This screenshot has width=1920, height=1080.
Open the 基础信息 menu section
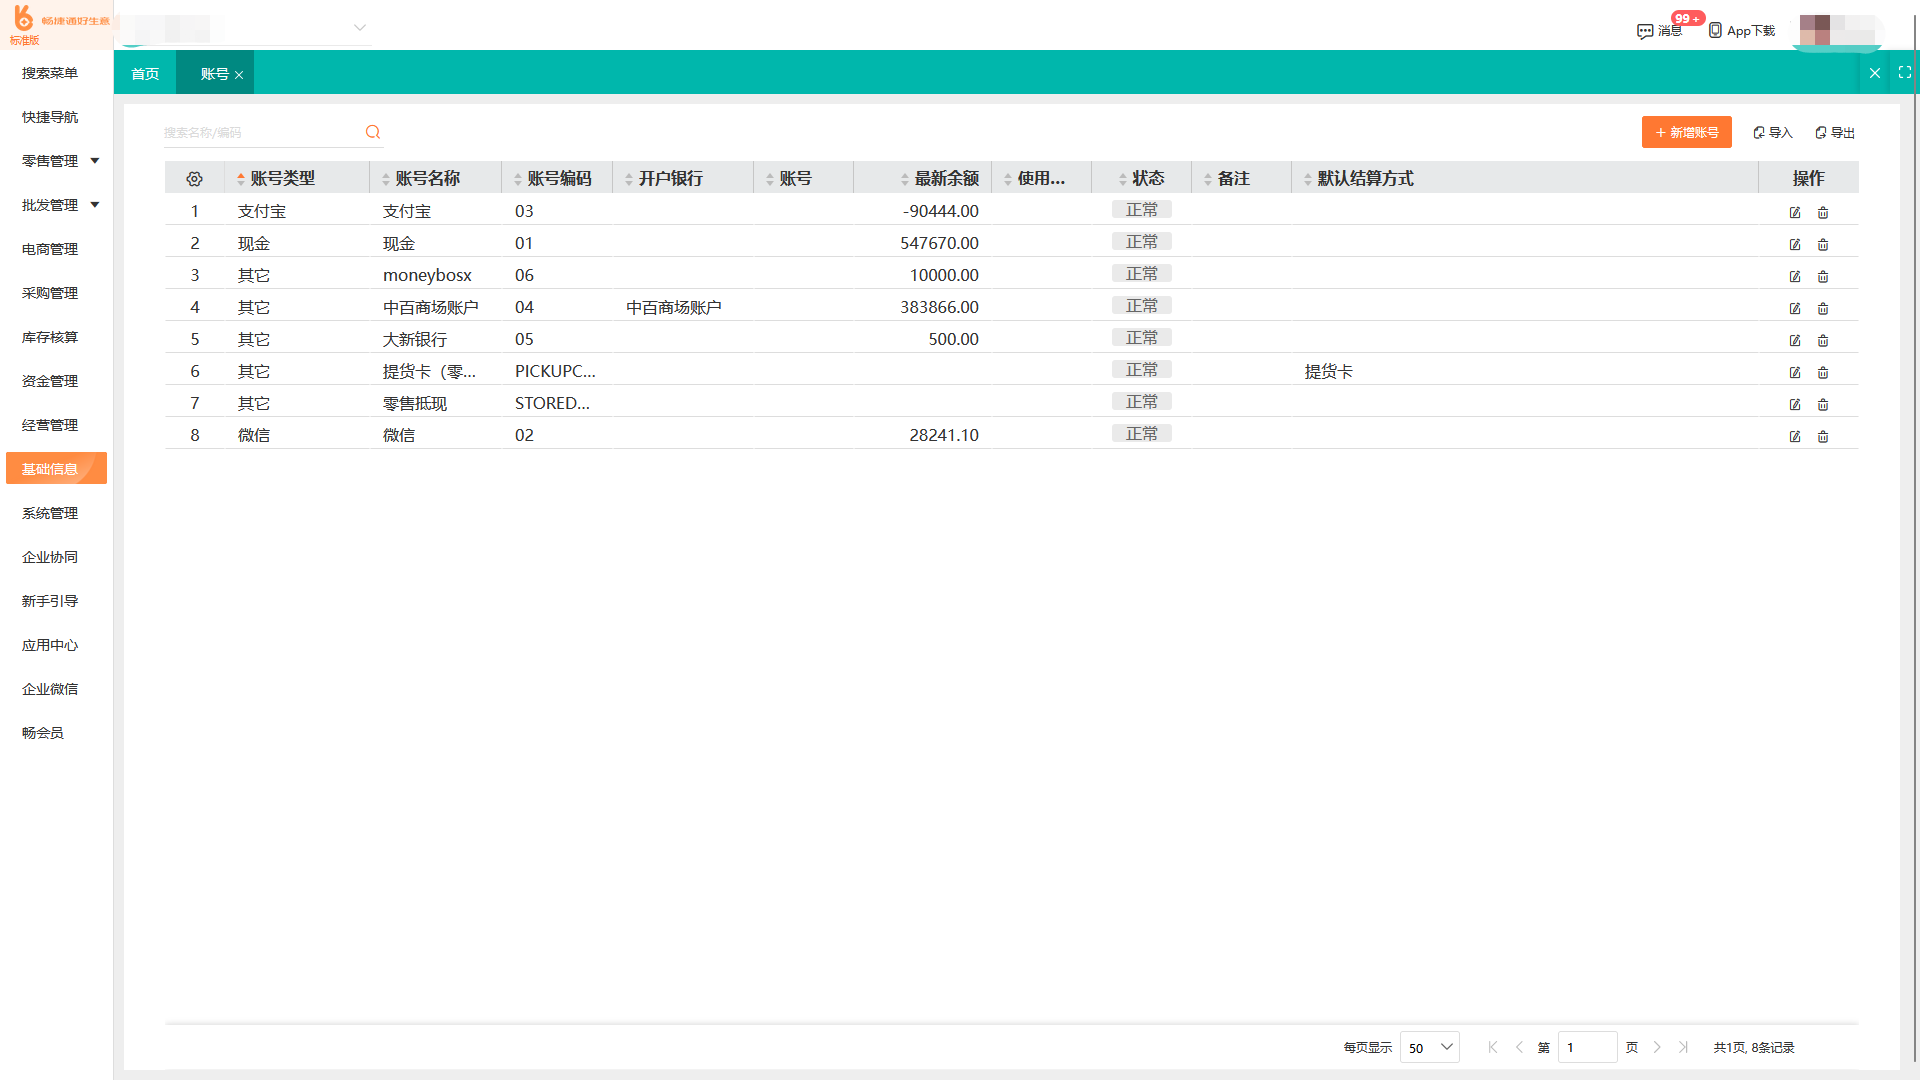(x=53, y=468)
